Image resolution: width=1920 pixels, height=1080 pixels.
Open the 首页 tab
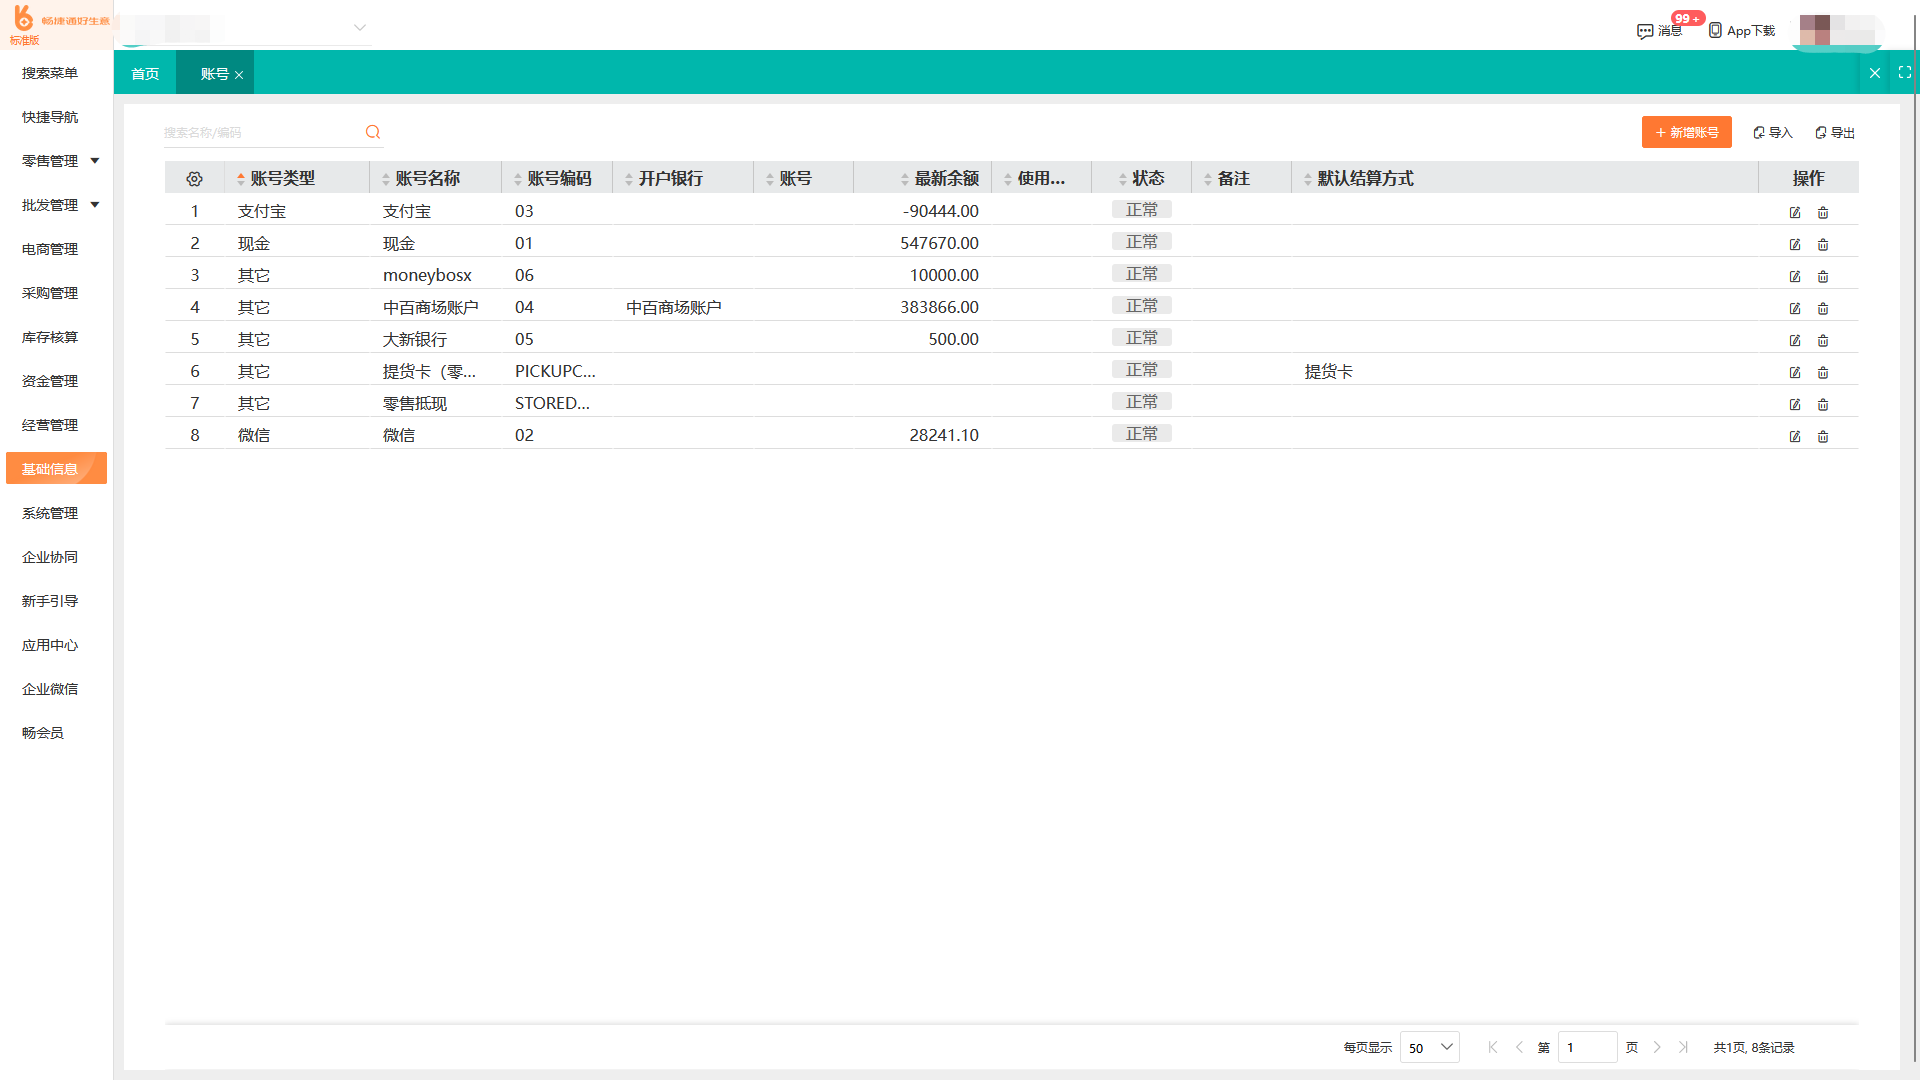[x=144, y=73]
